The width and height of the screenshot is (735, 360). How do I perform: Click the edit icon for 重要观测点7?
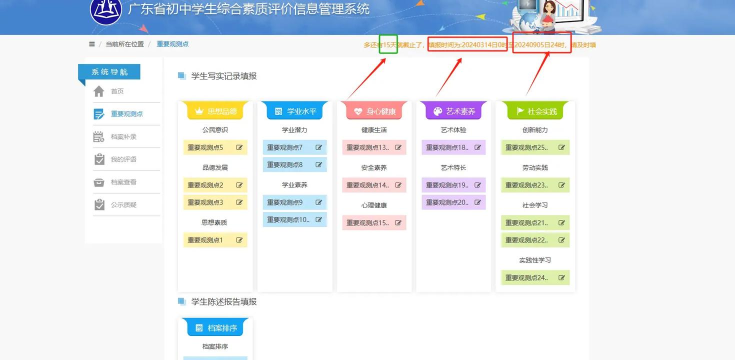coord(319,148)
